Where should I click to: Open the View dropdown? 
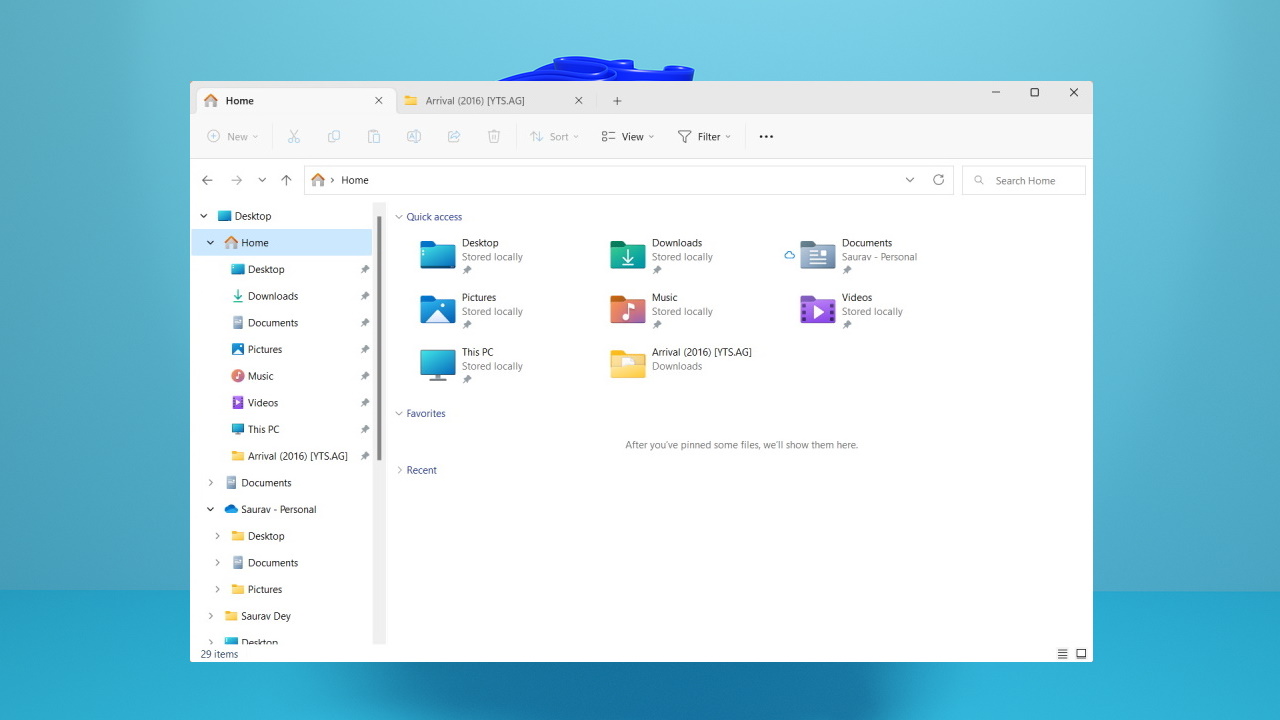(x=627, y=136)
